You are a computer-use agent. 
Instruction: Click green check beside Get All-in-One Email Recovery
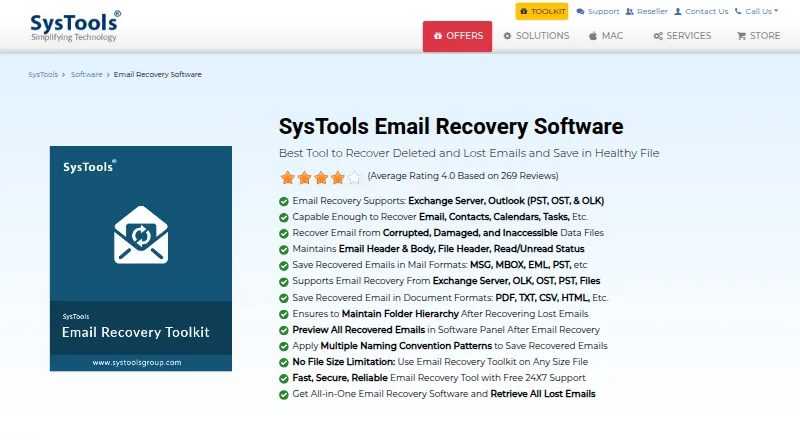tap(284, 395)
